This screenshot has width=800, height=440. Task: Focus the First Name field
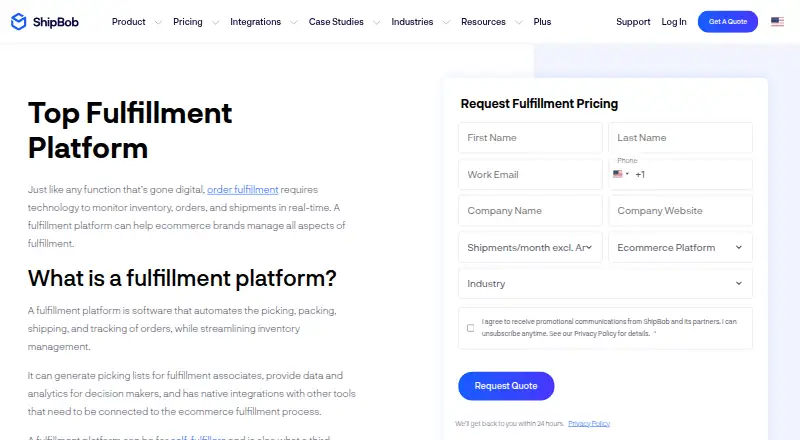[x=530, y=138]
